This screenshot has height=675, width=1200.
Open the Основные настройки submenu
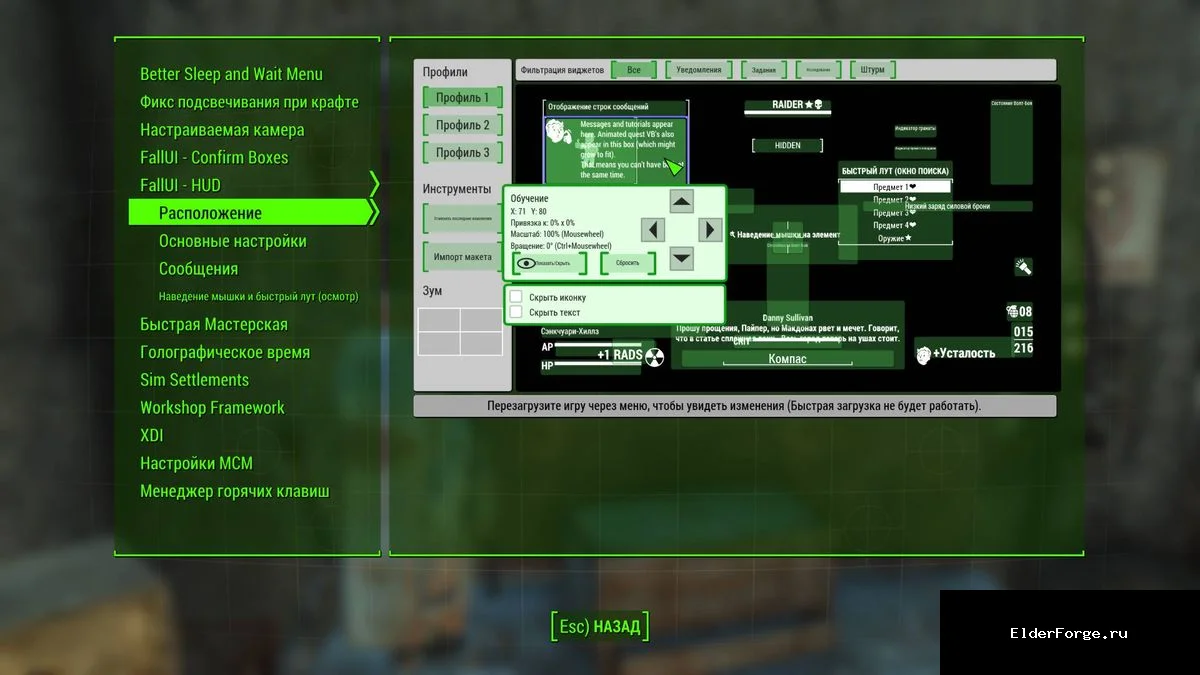232,241
